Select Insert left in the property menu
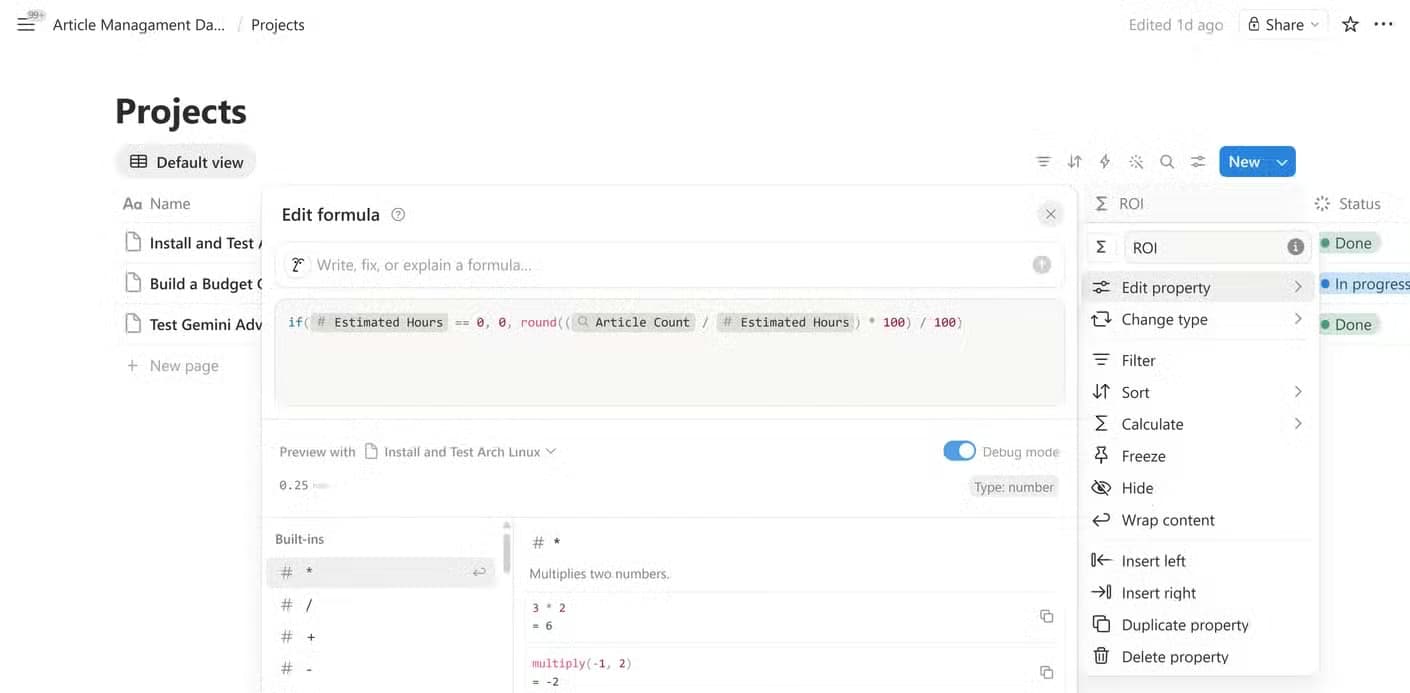1410x693 pixels. tap(1198, 561)
